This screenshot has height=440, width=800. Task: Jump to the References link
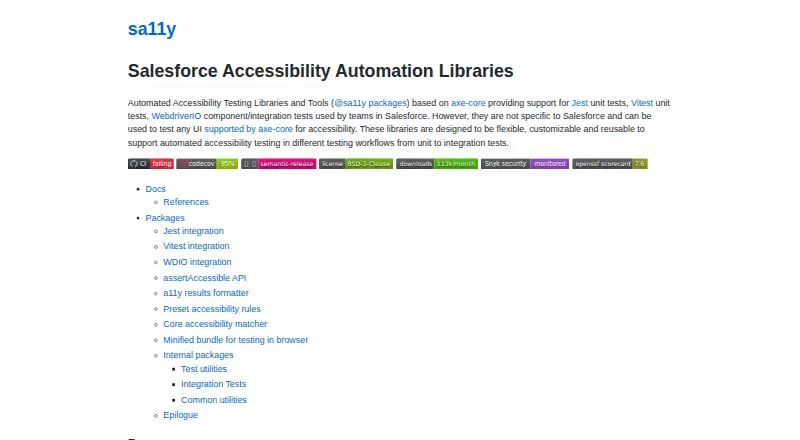pyautogui.click(x=186, y=202)
